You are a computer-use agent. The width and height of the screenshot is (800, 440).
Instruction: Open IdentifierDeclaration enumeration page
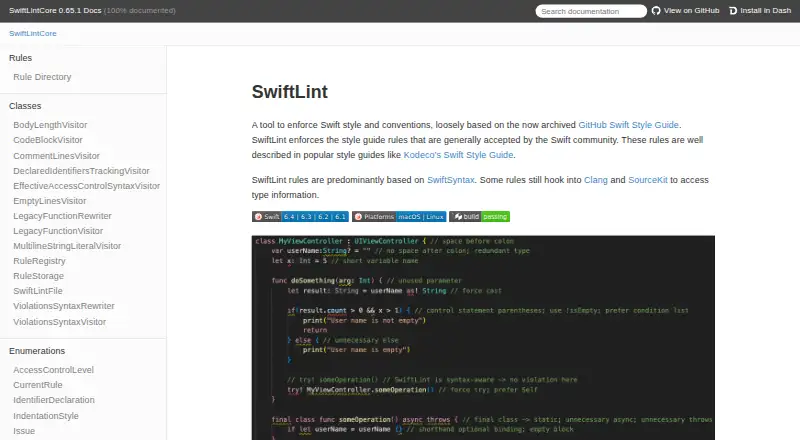coord(54,400)
